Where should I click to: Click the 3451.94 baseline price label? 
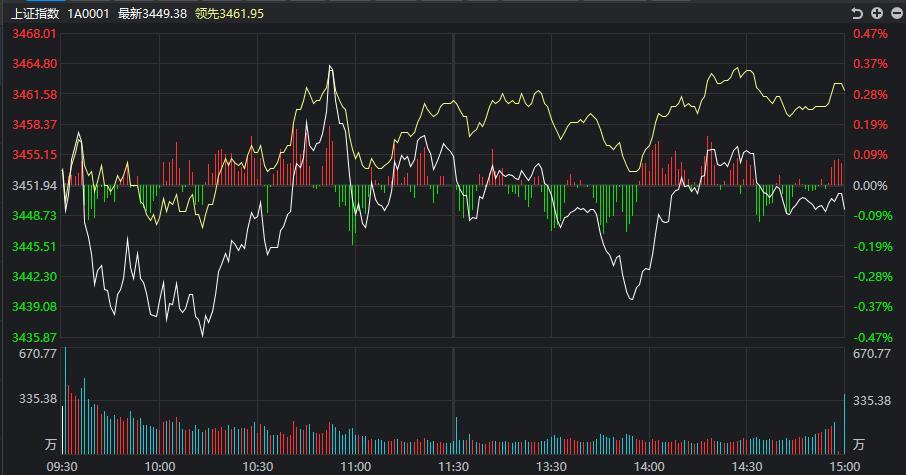coord(33,185)
